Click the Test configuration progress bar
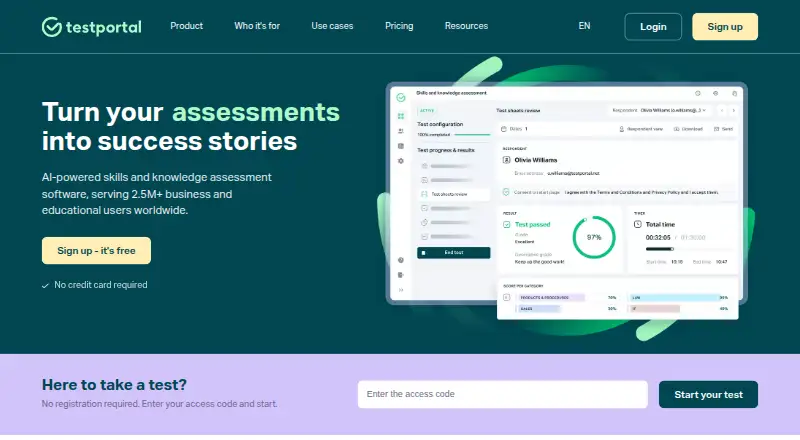Image resolution: width=800 pixels, height=440 pixels. [x=472, y=135]
